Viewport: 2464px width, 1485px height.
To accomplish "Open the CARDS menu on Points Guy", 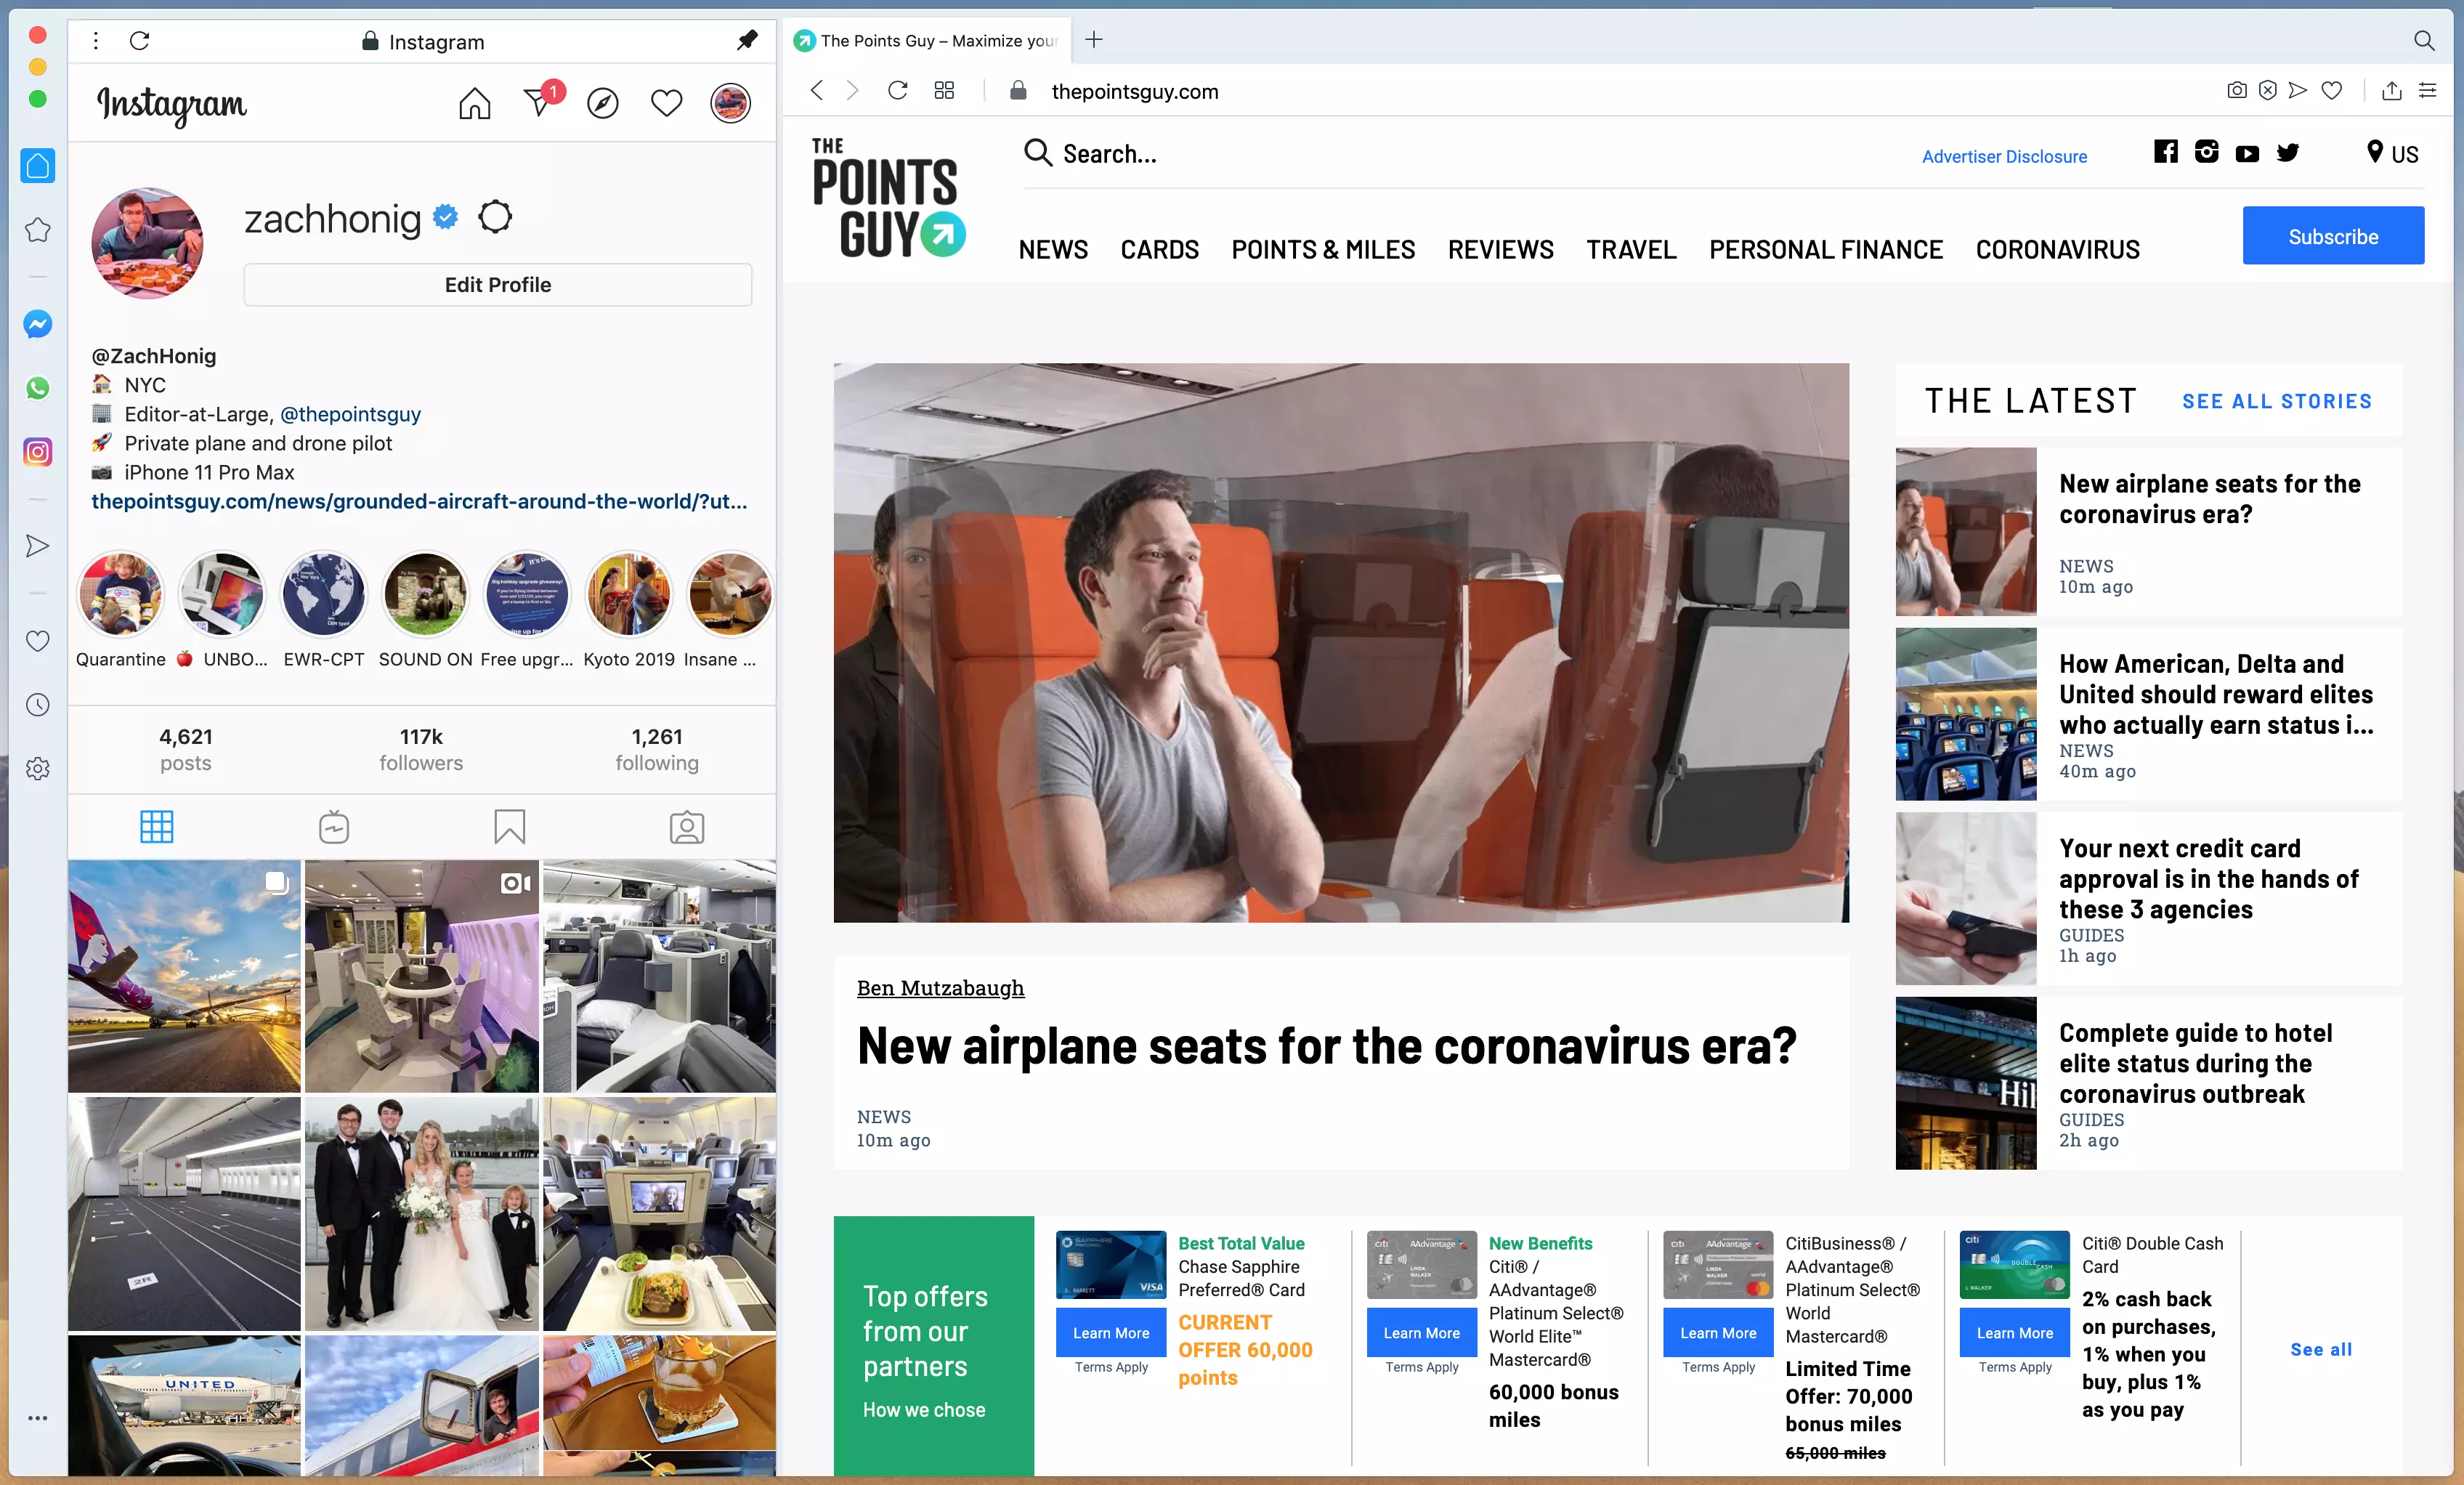I will pos(1158,248).
